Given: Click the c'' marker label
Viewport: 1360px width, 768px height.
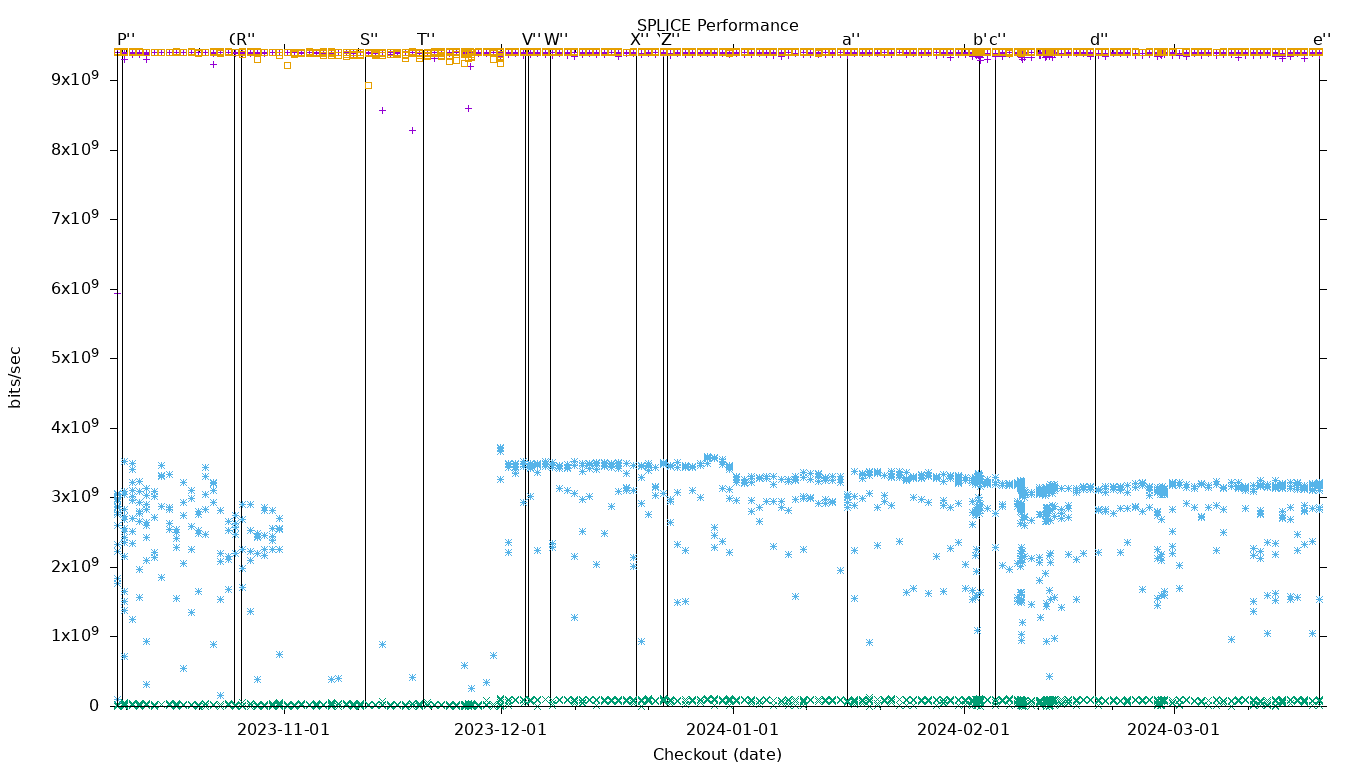Looking at the screenshot, I should coord(998,41).
